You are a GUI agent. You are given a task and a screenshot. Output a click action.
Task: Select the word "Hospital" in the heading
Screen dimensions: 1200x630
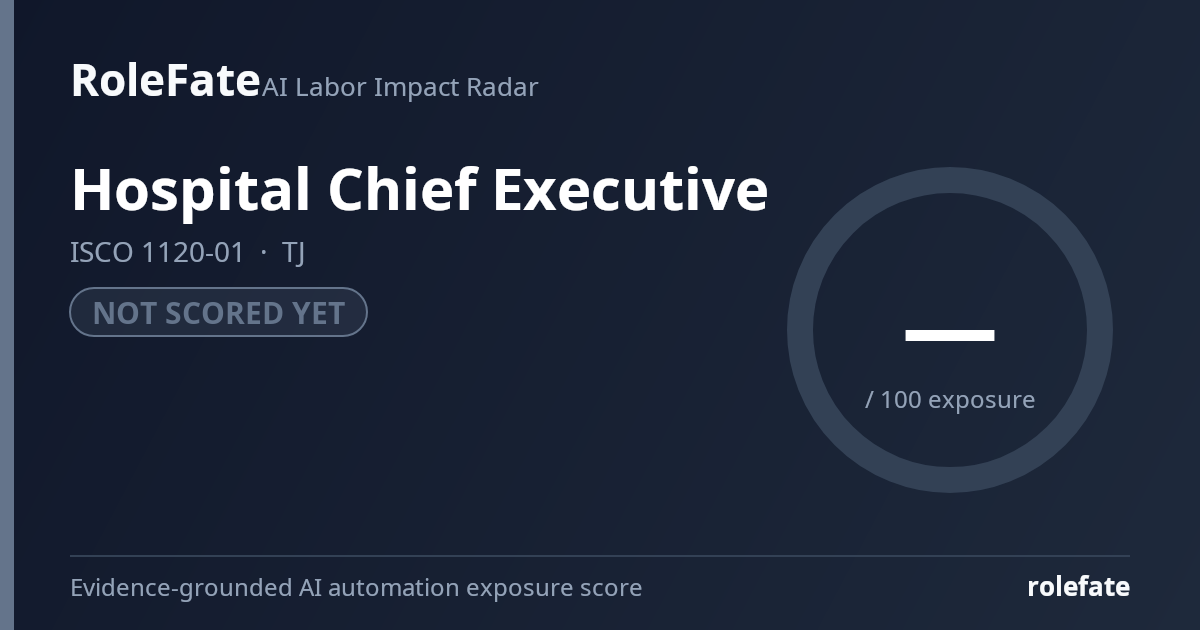click(x=190, y=190)
